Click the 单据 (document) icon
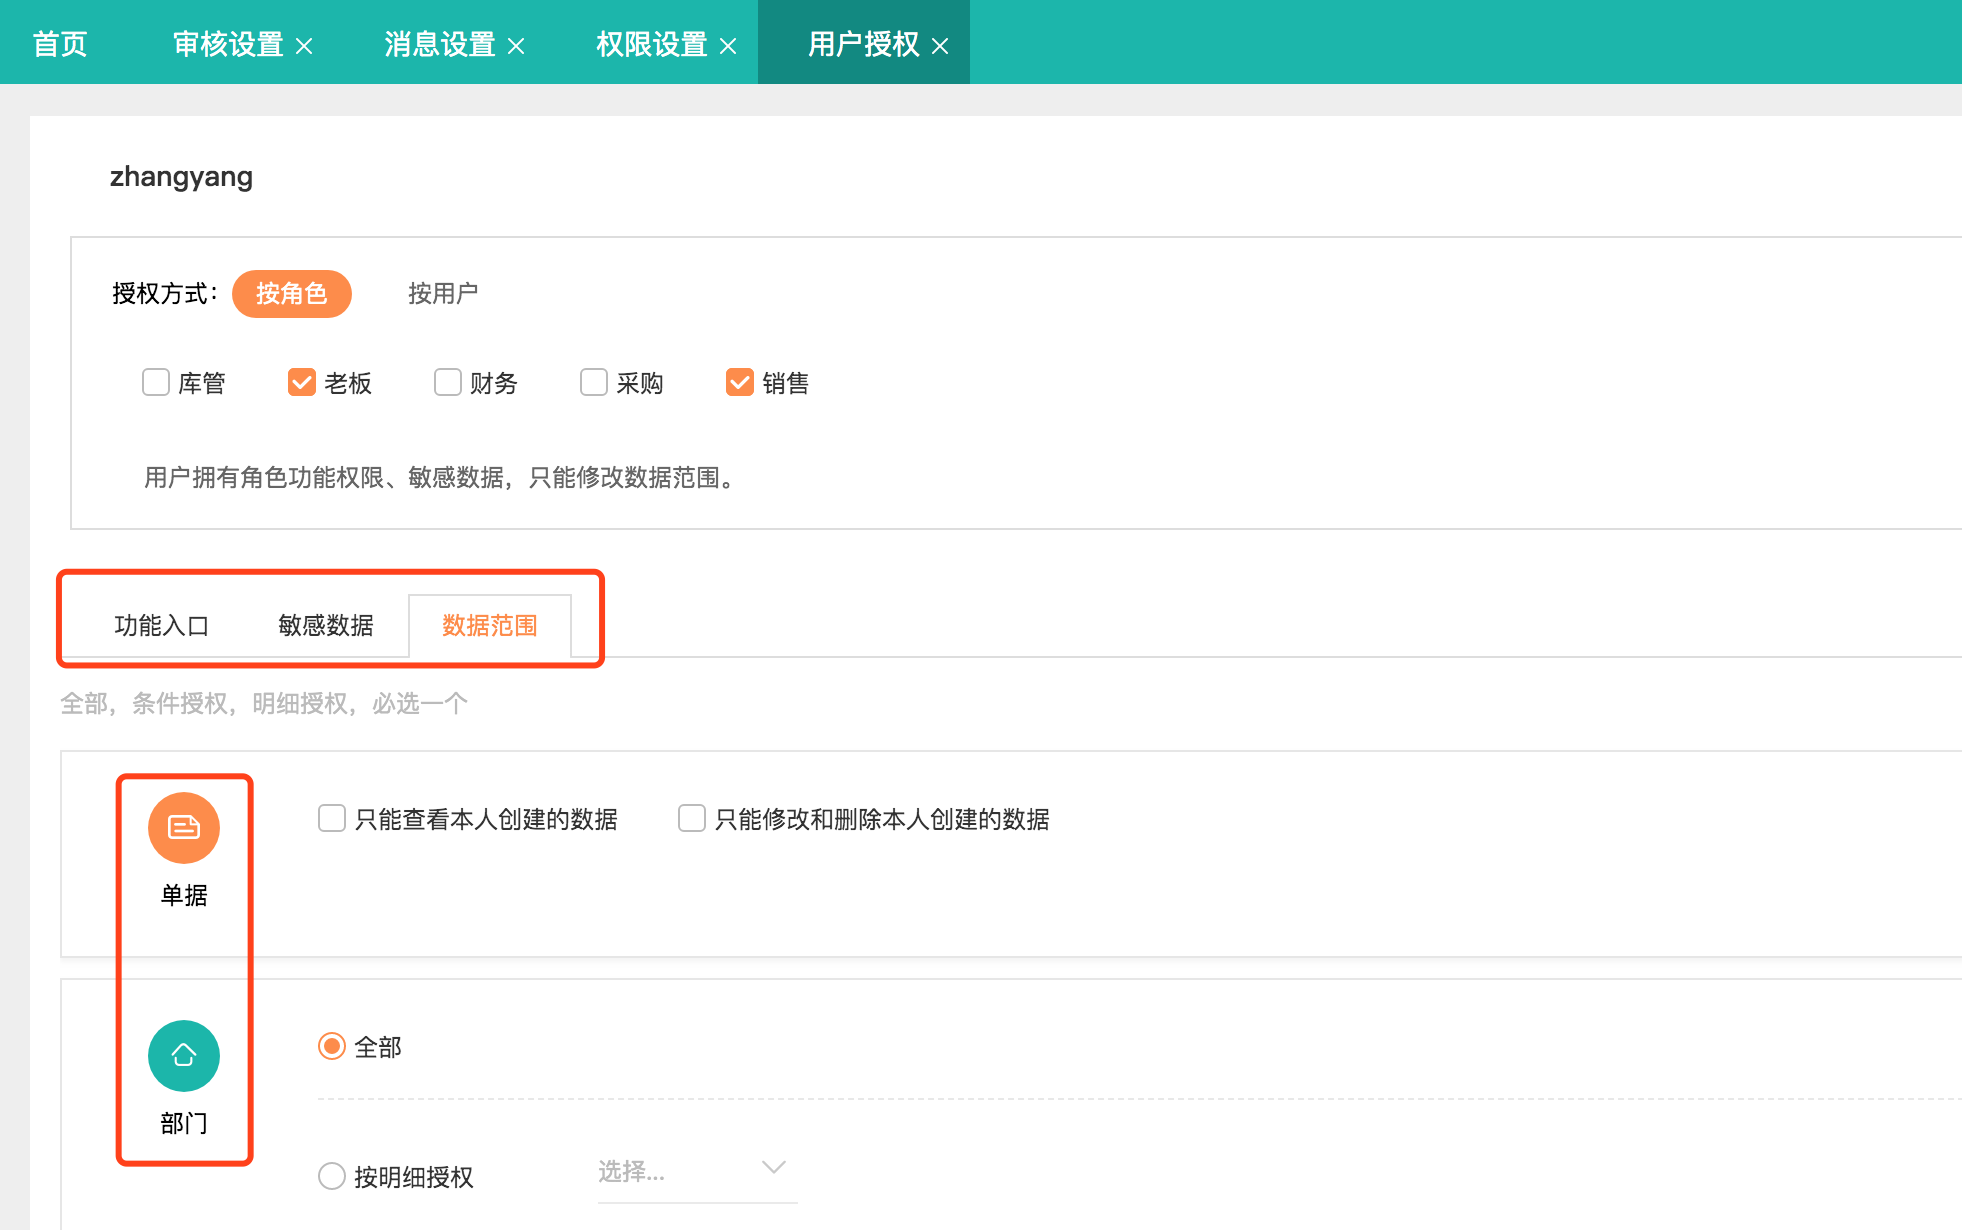Screen dimensions: 1962x1230 [184, 828]
